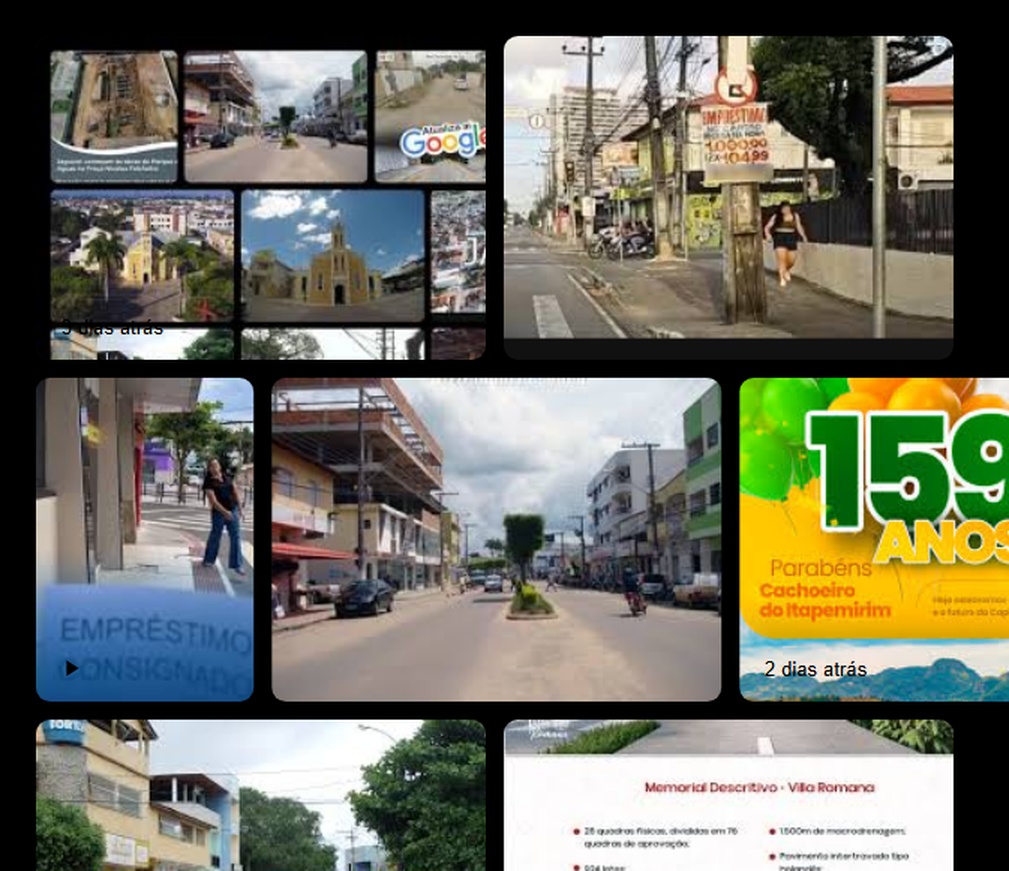This screenshot has height=871, width=1009.
Task: Click the 'Memorial Descritivo - Villa Romana' heading
Action: click(x=759, y=787)
